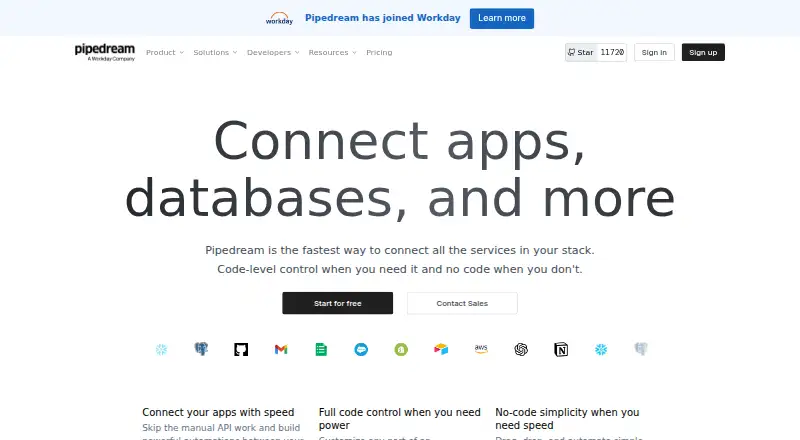Click the GitHub Star button

click(x=581, y=52)
